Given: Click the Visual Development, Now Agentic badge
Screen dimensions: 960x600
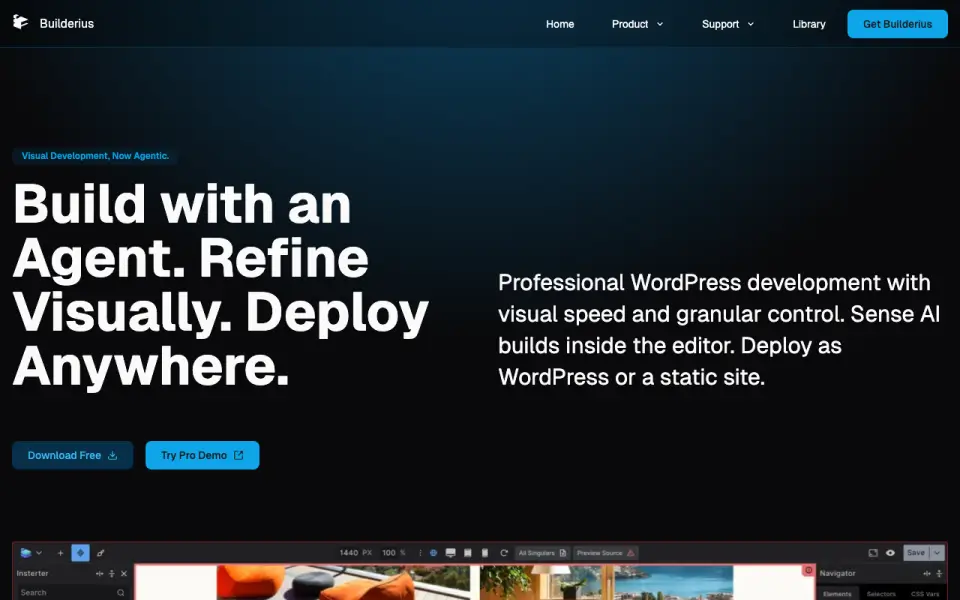Looking at the screenshot, I should coord(95,156).
